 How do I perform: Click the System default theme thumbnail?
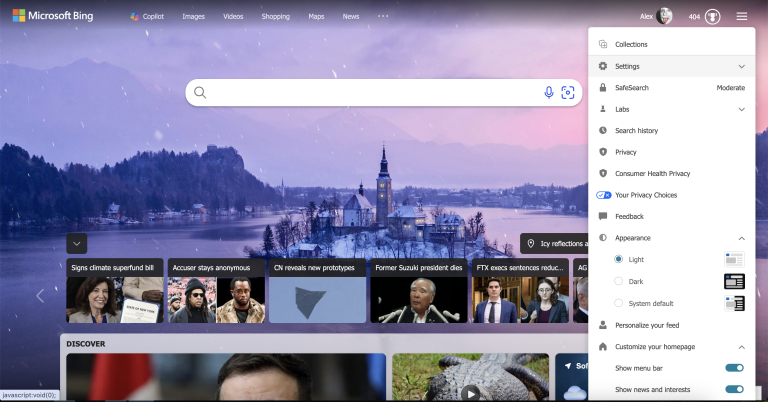734,304
